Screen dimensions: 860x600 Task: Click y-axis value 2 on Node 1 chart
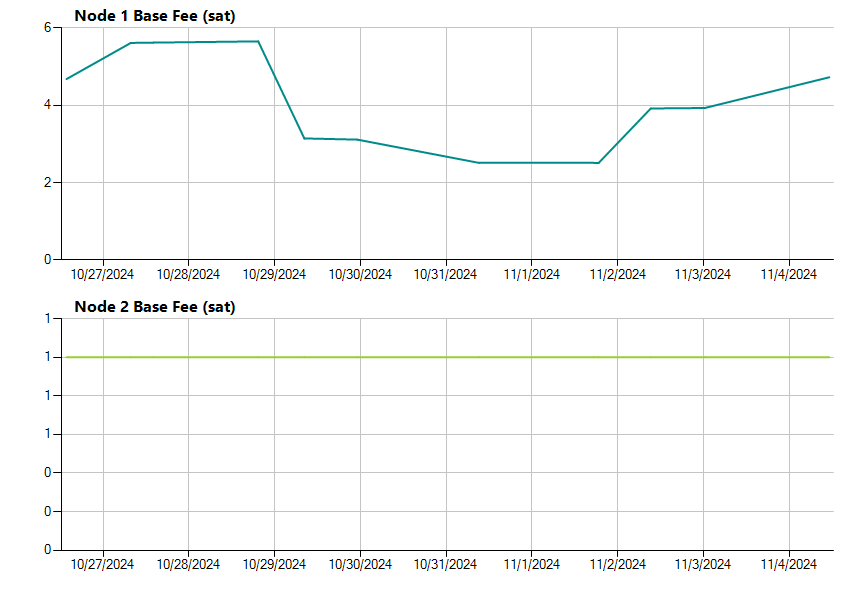tap(46, 182)
